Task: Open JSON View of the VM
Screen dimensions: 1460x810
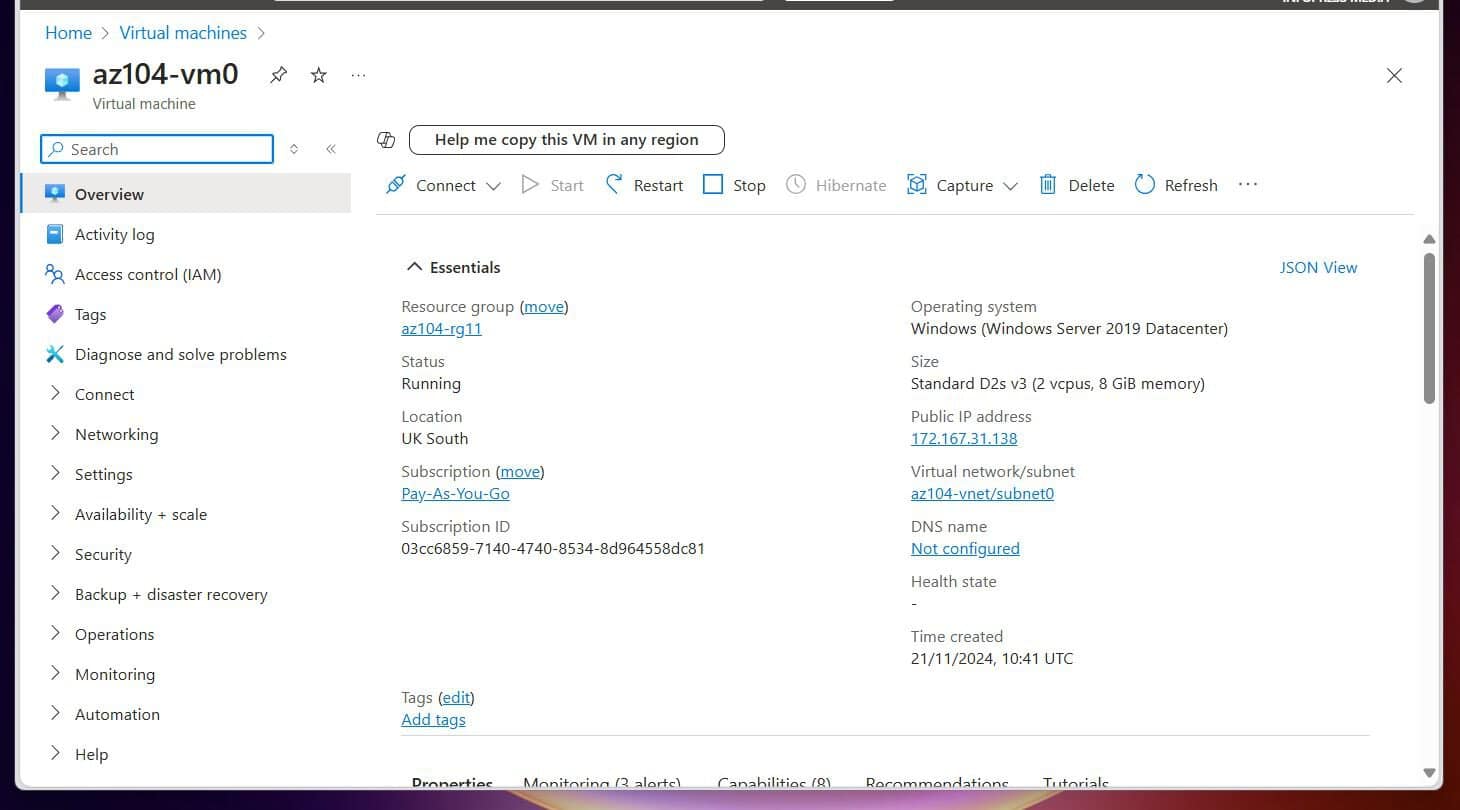Action: click(x=1318, y=267)
